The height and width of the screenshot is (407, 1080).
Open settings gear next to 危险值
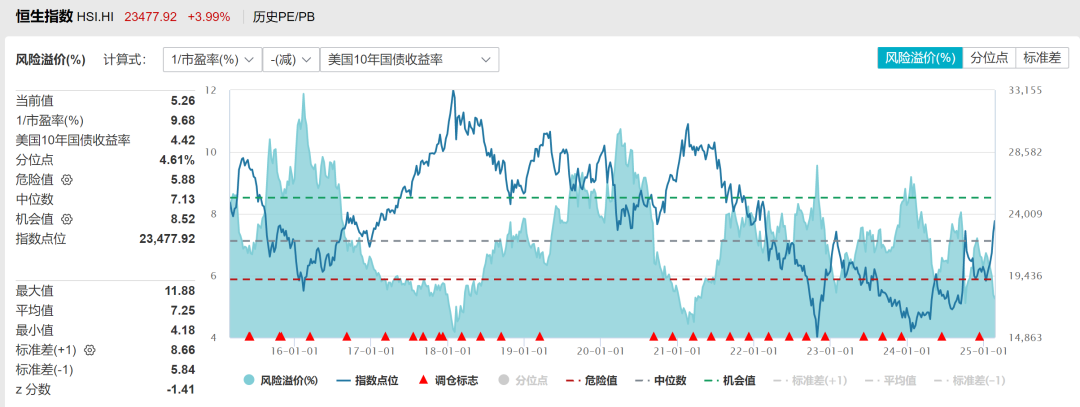coord(67,180)
